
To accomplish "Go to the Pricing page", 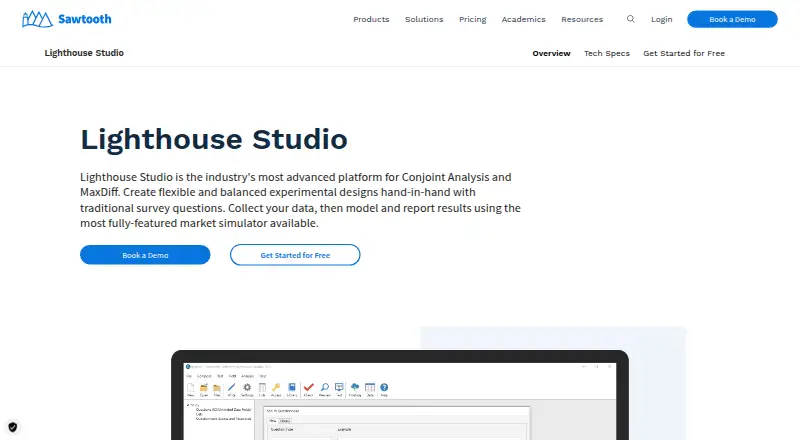I will point(472,19).
